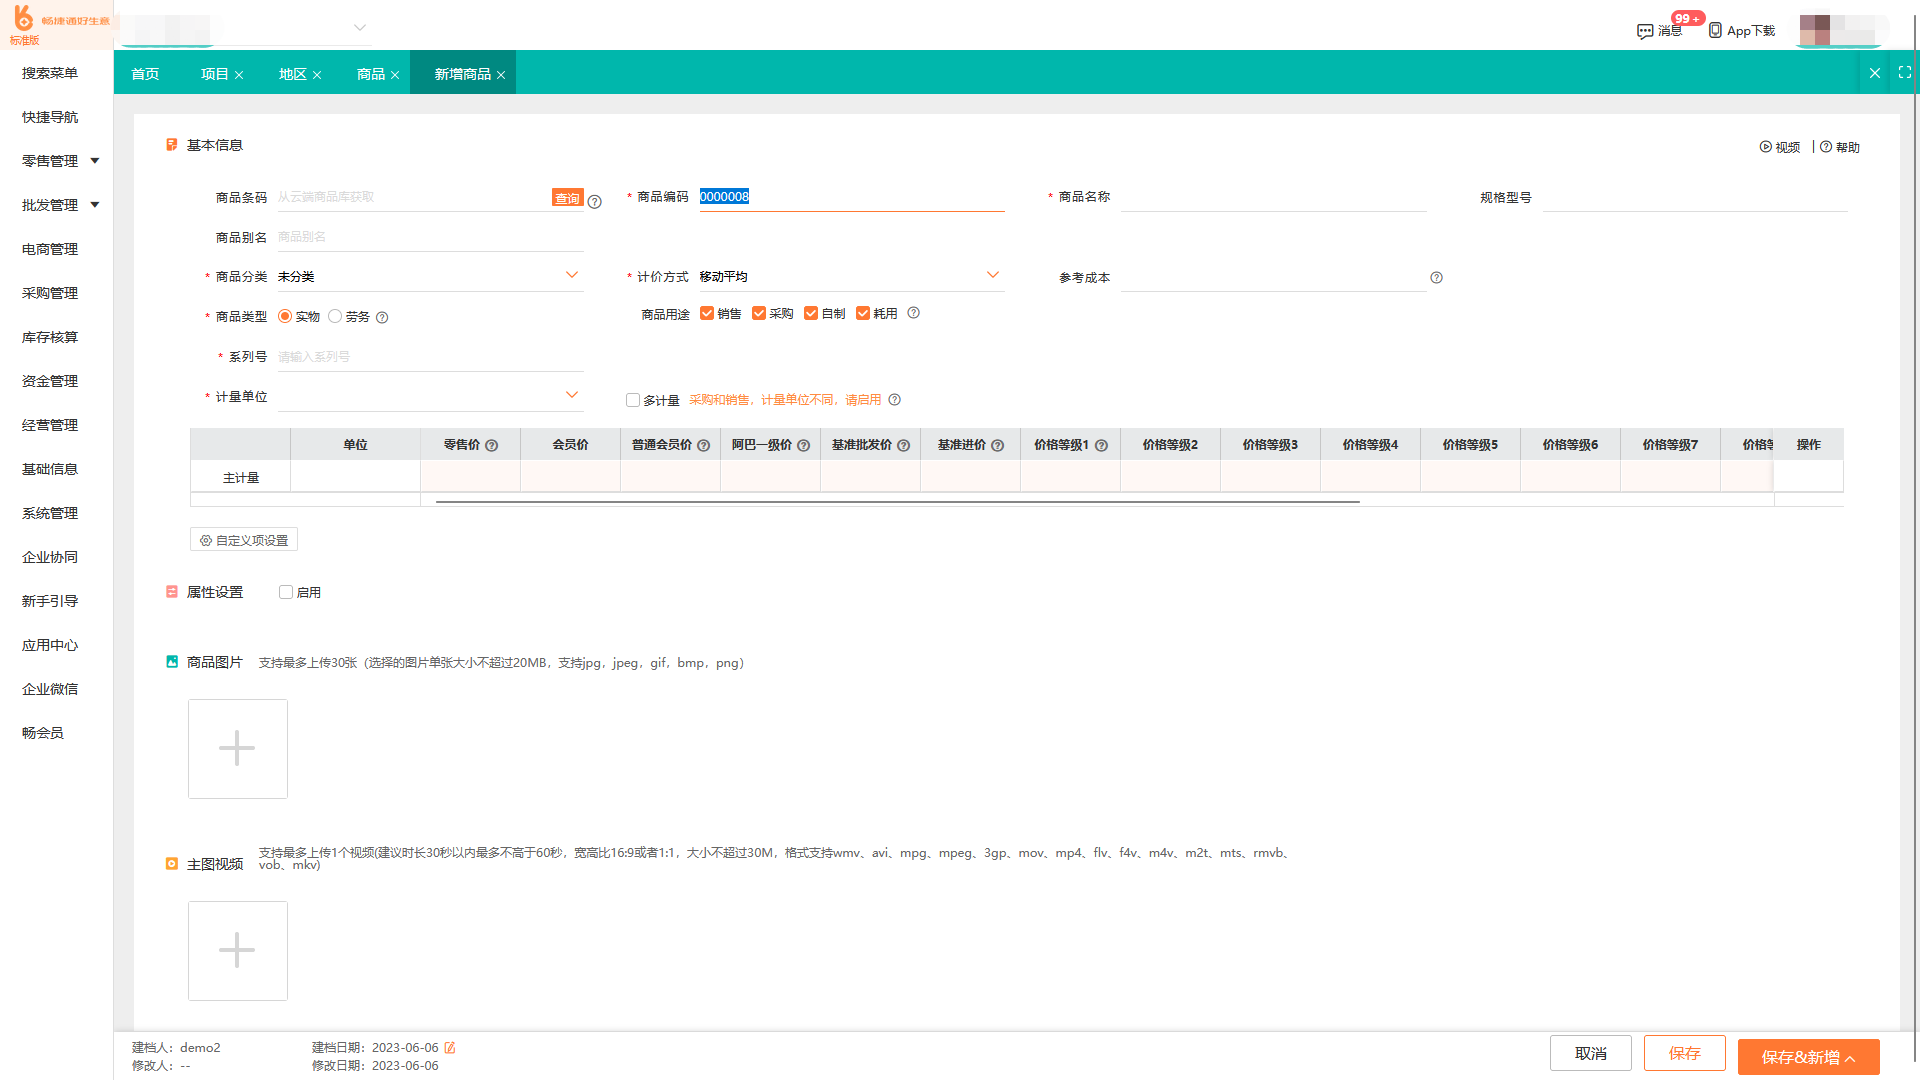Click the red square basic info icon

coord(173,145)
